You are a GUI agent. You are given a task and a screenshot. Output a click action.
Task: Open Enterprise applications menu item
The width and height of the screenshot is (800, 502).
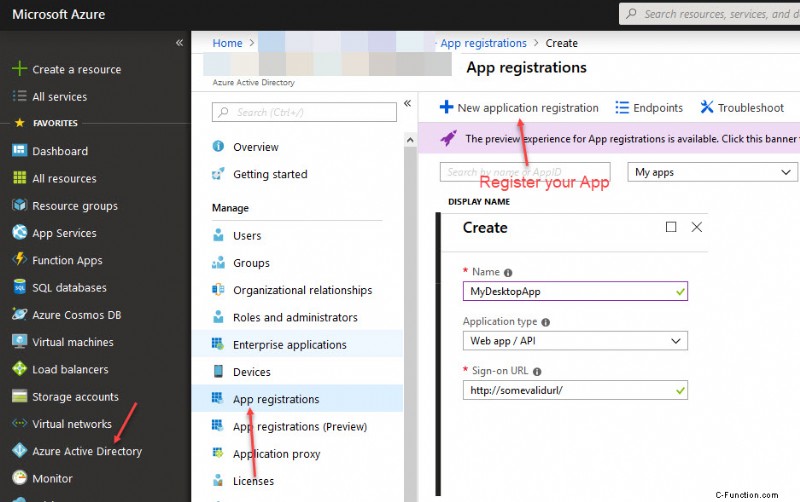click(x=289, y=345)
